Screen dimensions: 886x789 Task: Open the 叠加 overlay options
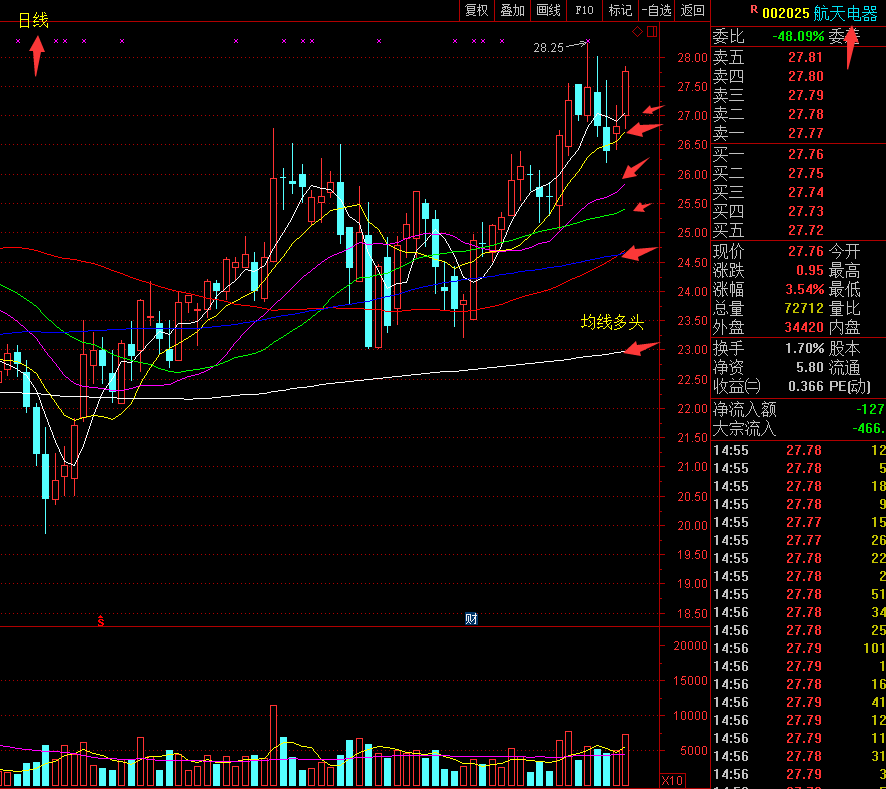click(x=512, y=11)
